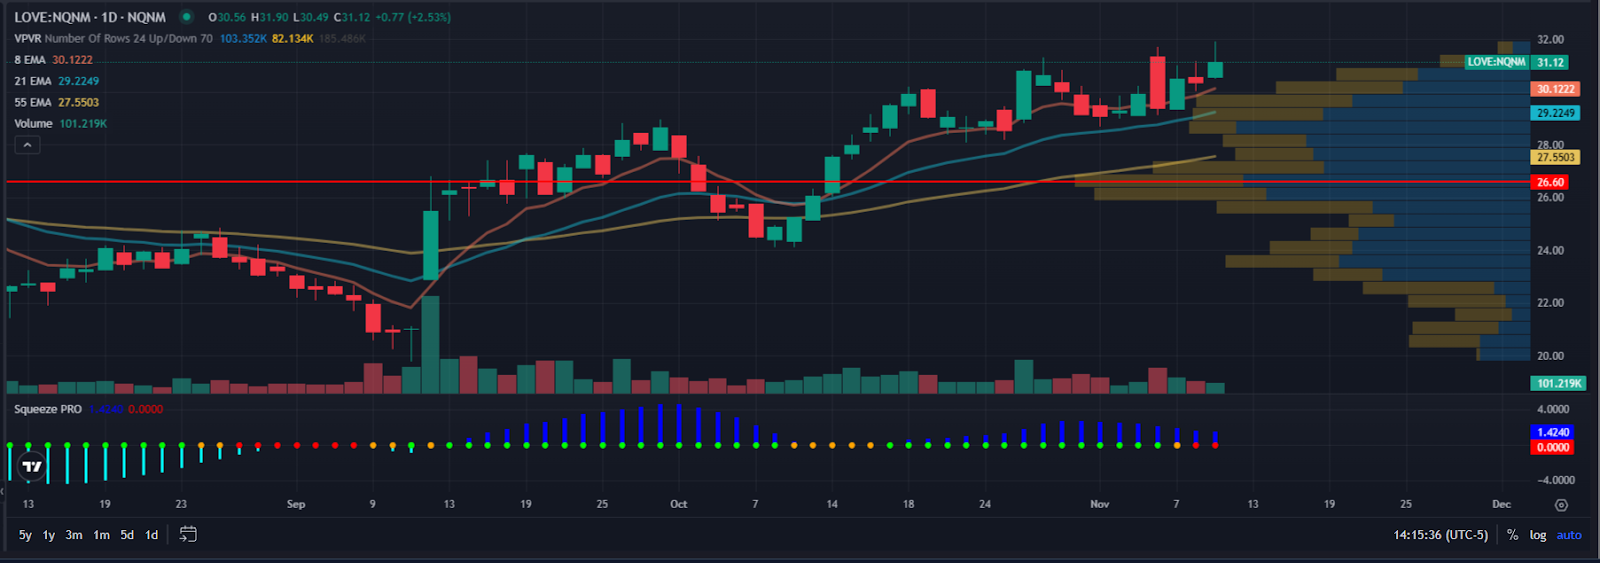The width and height of the screenshot is (1600, 563).
Task: Open timezone menu showing 14:15:36 (UTC-5)
Action: point(1440,535)
